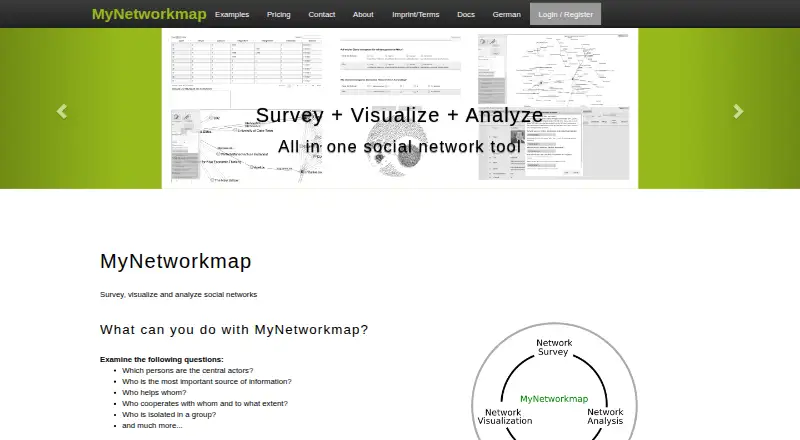Click the 'What can you do with MyNetworkmap?' heading

coord(234,330)
